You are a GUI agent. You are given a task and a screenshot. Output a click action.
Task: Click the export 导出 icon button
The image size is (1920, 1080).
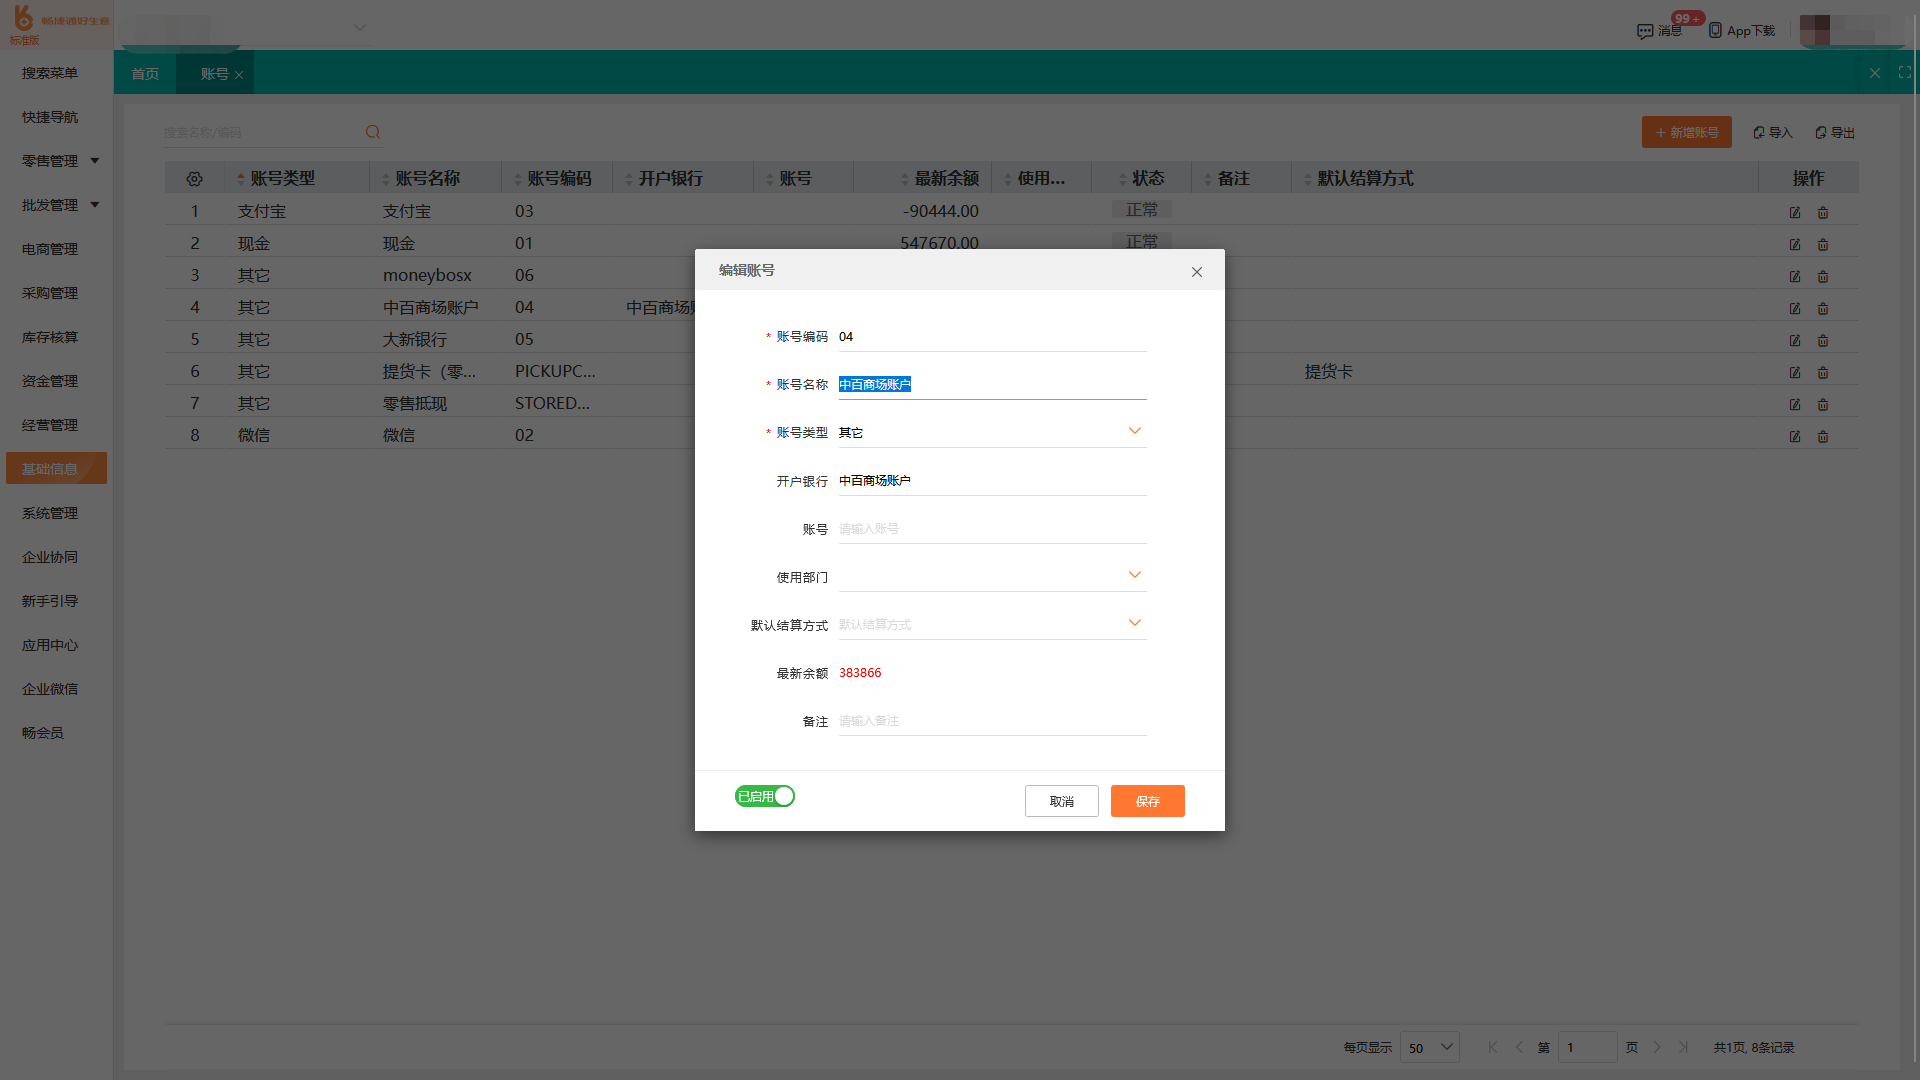(x=1834, y=132)
